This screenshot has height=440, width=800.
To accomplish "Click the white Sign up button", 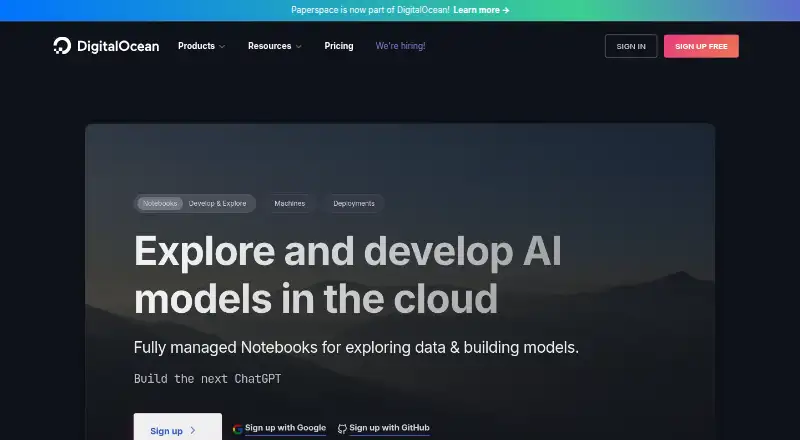I will coord(178,427).
